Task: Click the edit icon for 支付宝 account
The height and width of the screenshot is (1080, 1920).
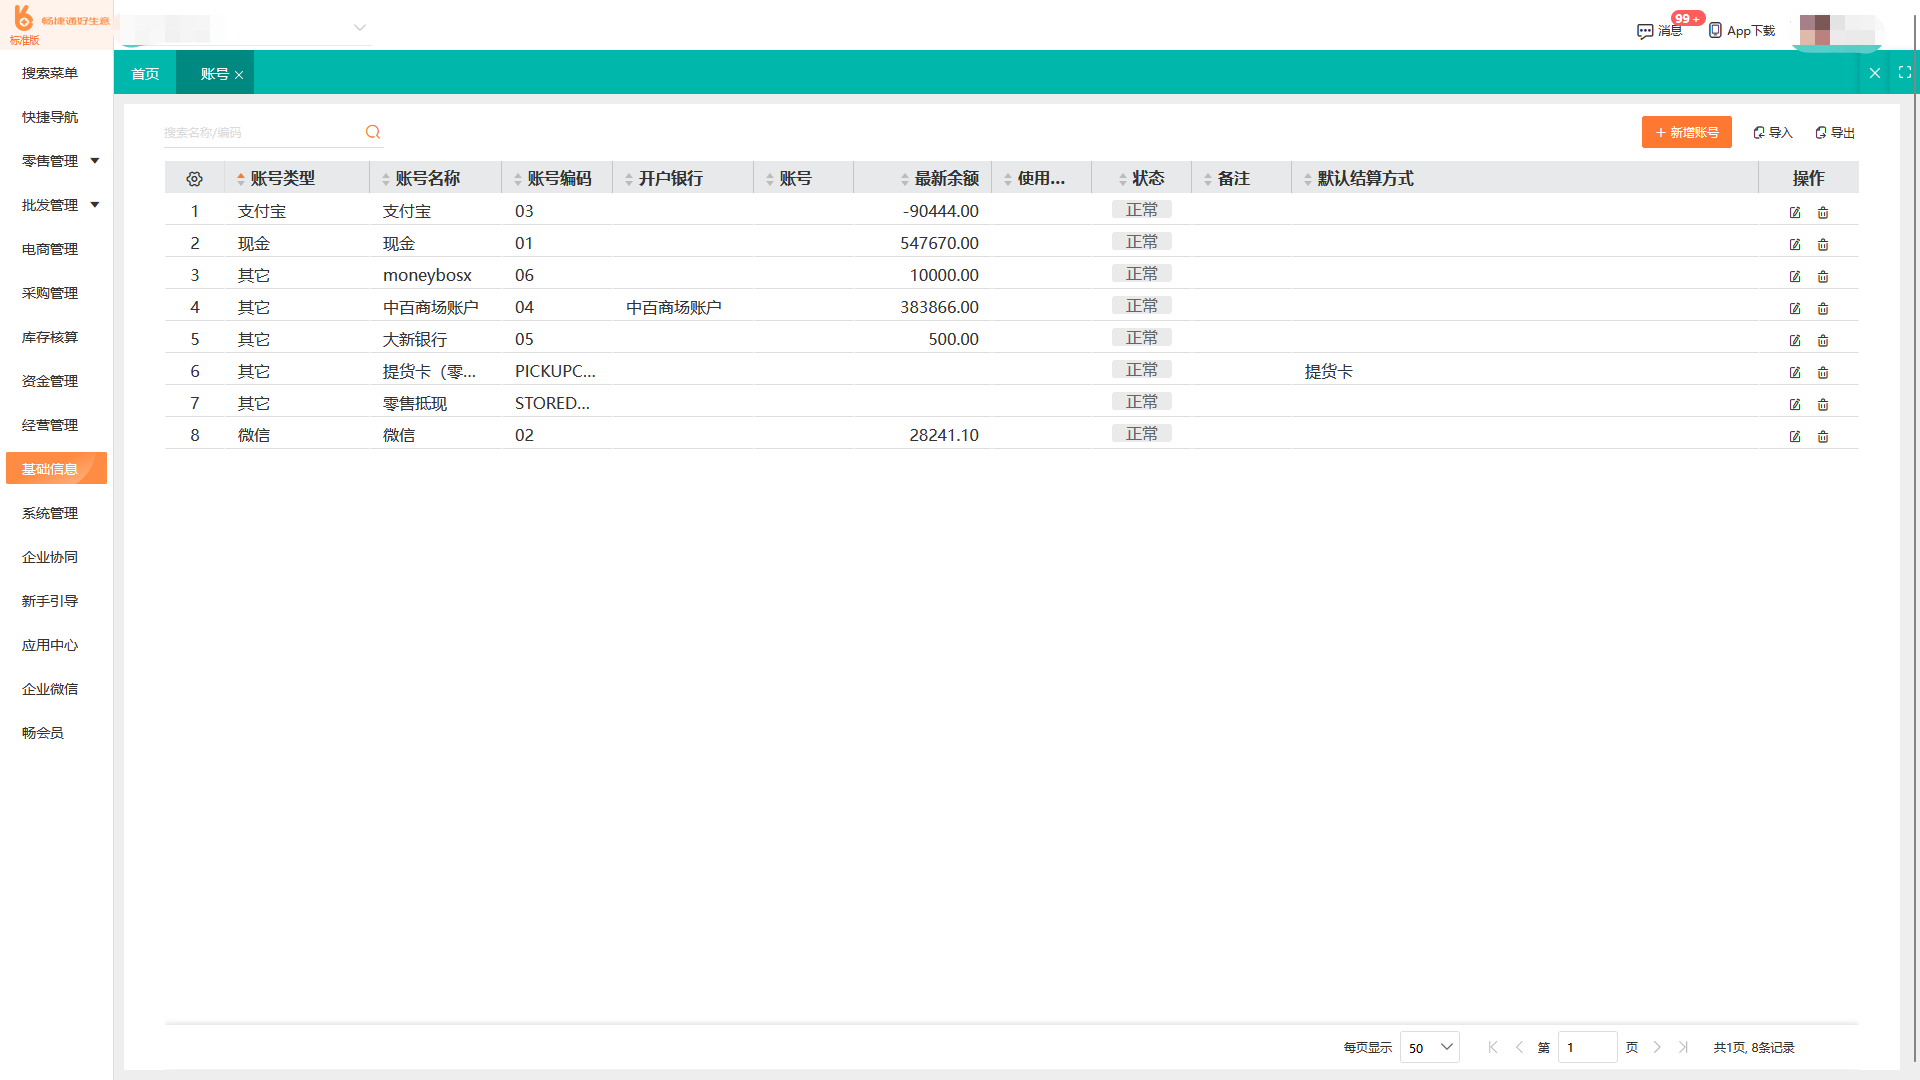Action: click(x=1795, y=211)
